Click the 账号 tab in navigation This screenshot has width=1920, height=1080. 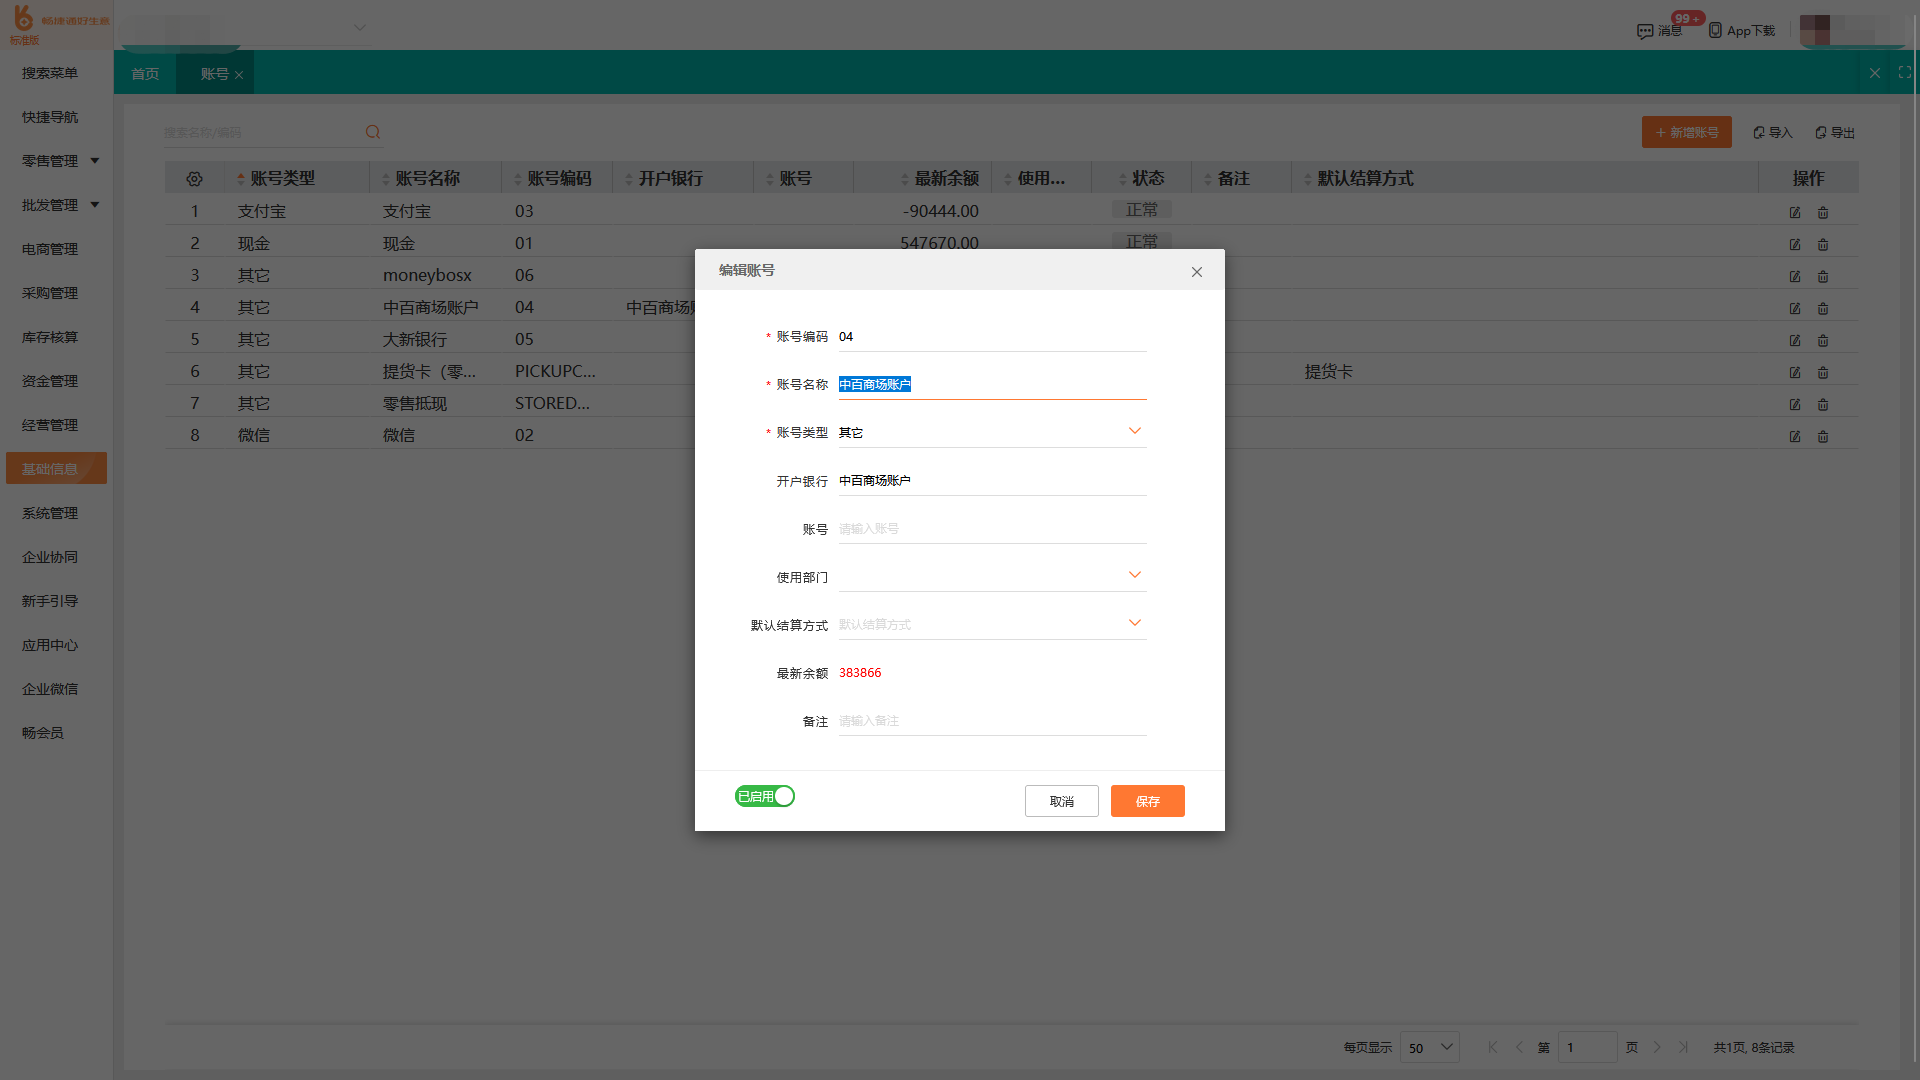214,73
